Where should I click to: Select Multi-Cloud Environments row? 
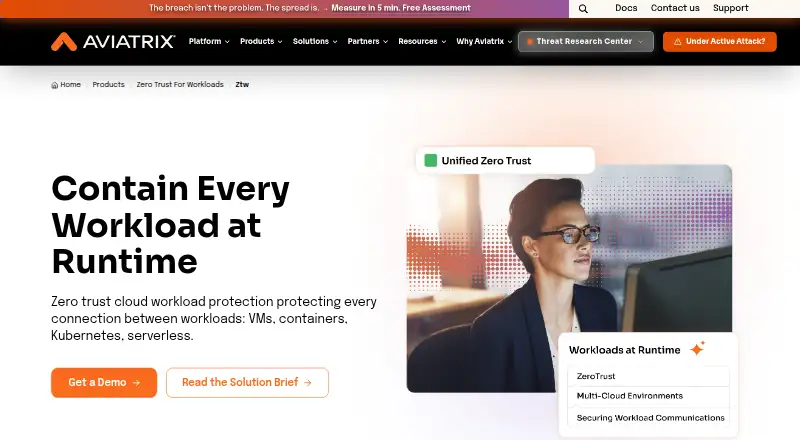pyautogui.click(x=648, y=396)
